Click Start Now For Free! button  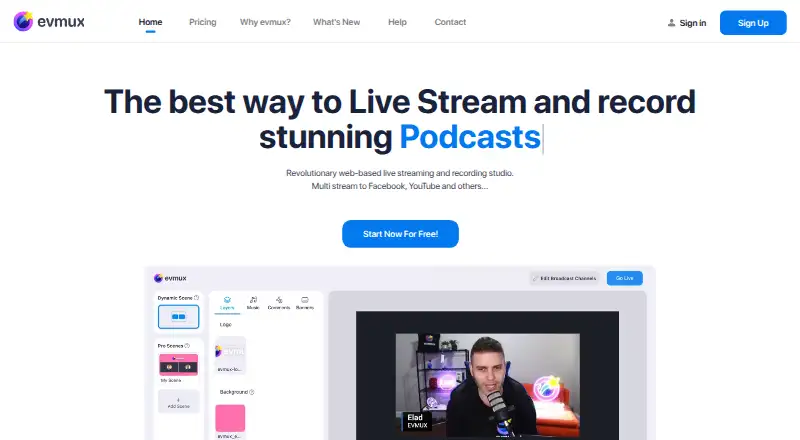[400, 234]
